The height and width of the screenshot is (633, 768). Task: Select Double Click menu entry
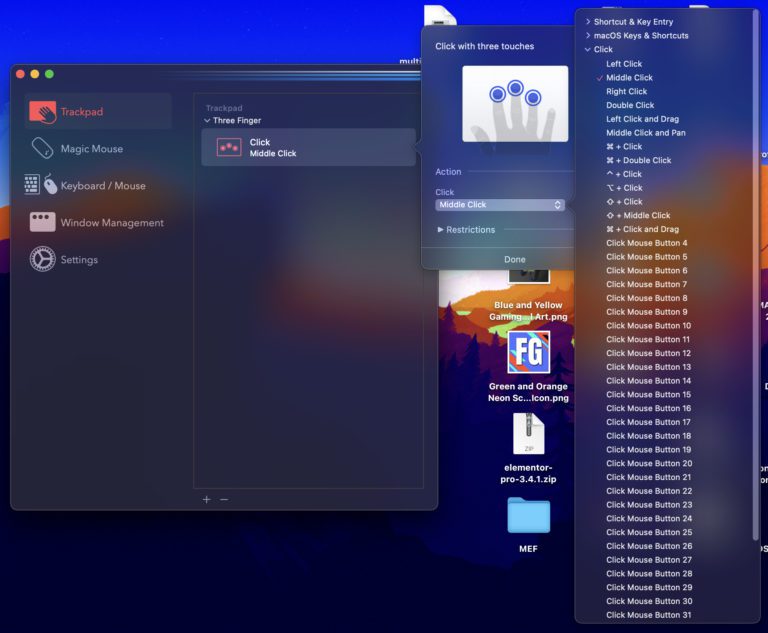[630, 105]
